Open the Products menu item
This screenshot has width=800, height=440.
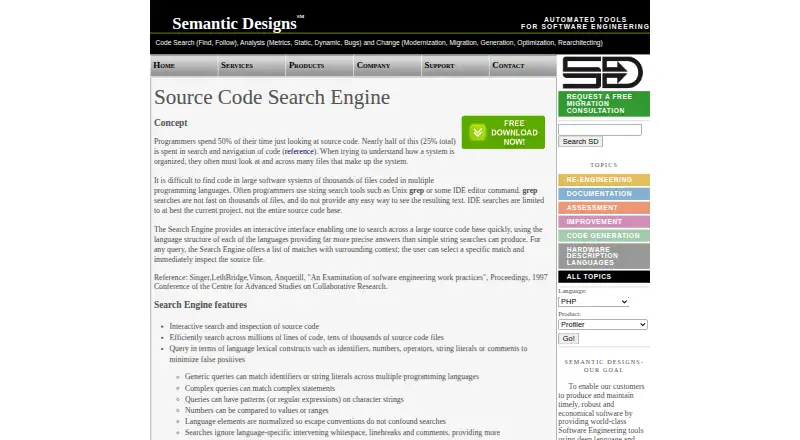pyautogui.click(x=320, y=65)
